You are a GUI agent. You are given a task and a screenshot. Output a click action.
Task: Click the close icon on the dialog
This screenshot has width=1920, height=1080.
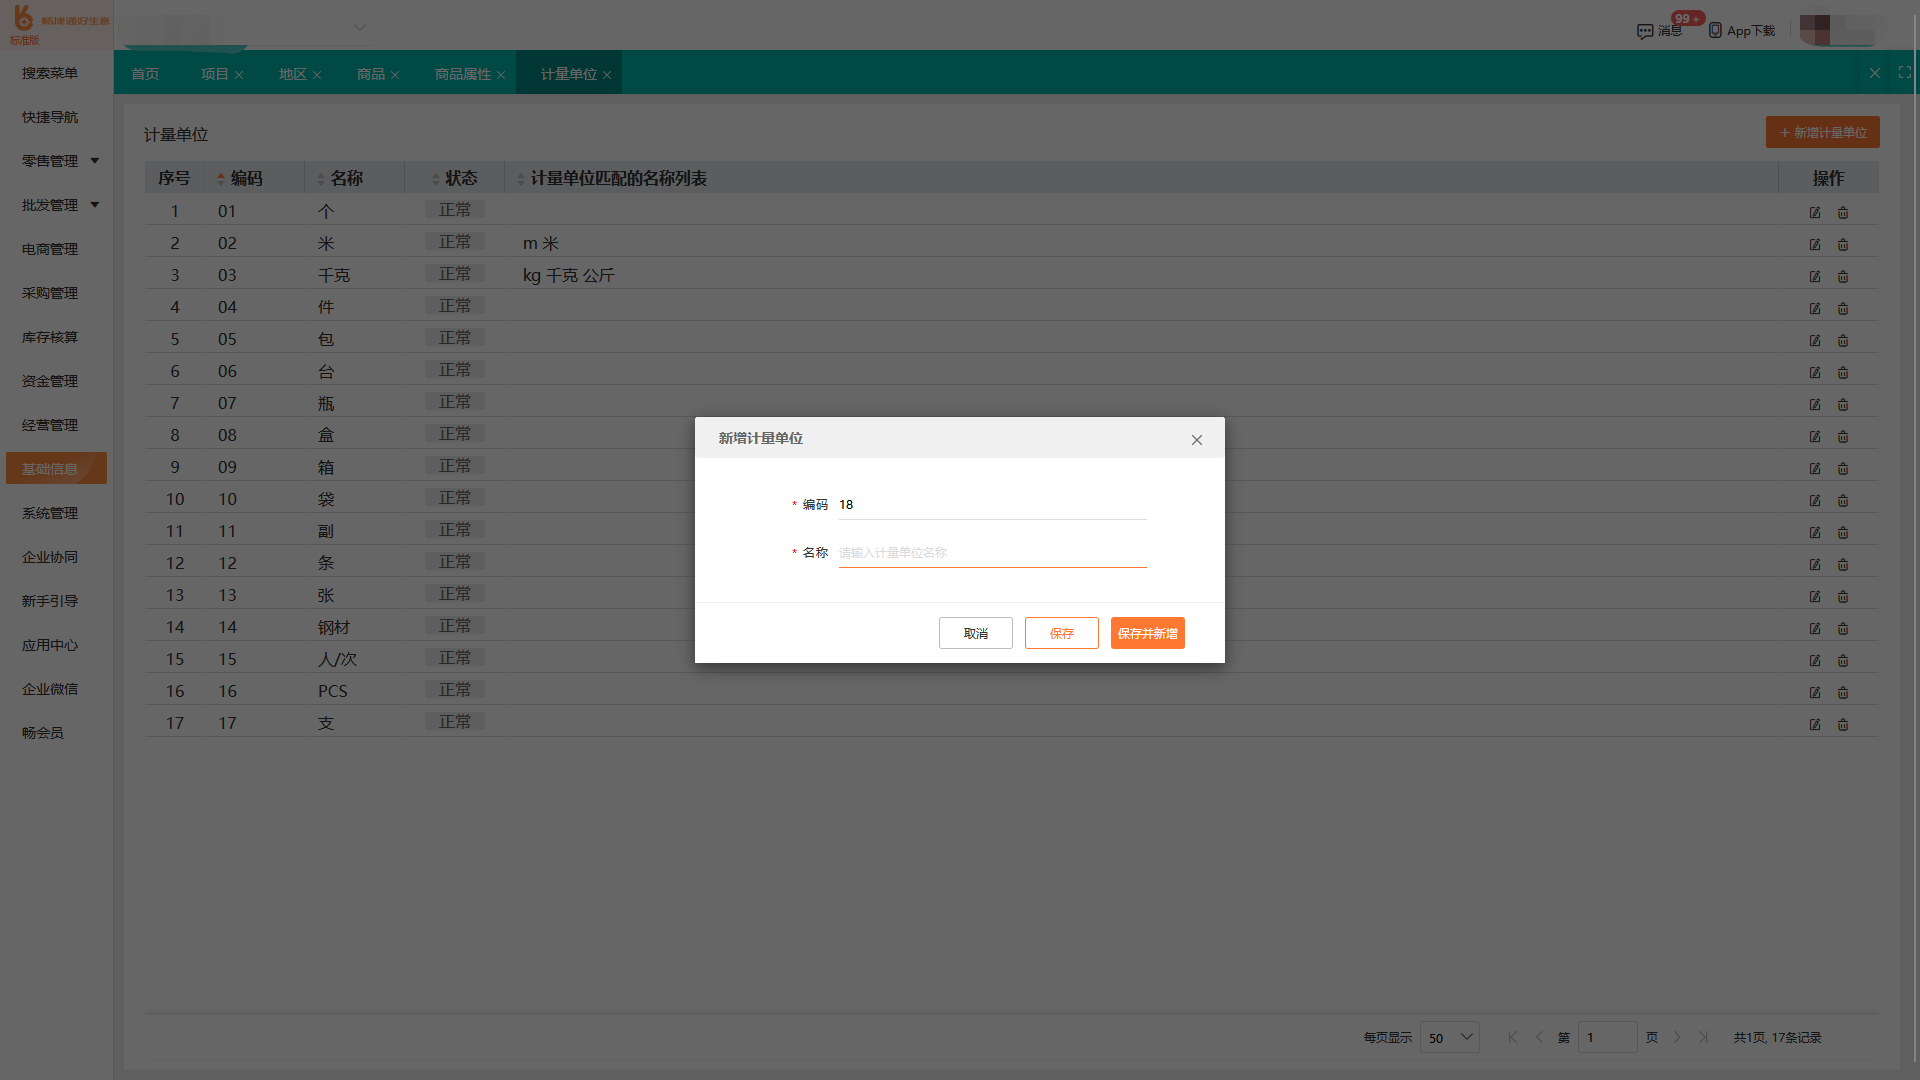(x=1197, y=439)
